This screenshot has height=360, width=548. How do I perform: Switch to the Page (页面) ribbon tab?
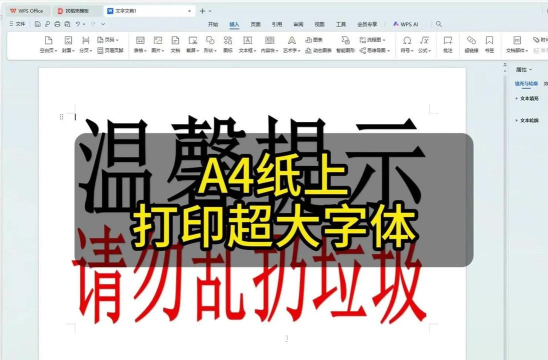[x=255, y=24]
